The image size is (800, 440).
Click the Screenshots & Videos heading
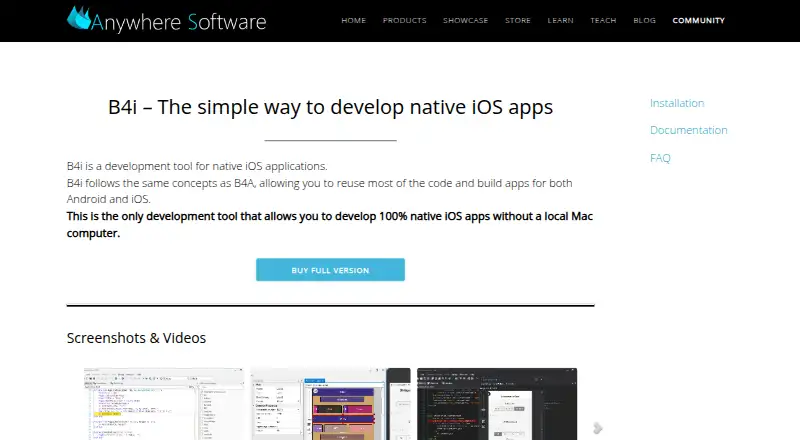[136, 338]
